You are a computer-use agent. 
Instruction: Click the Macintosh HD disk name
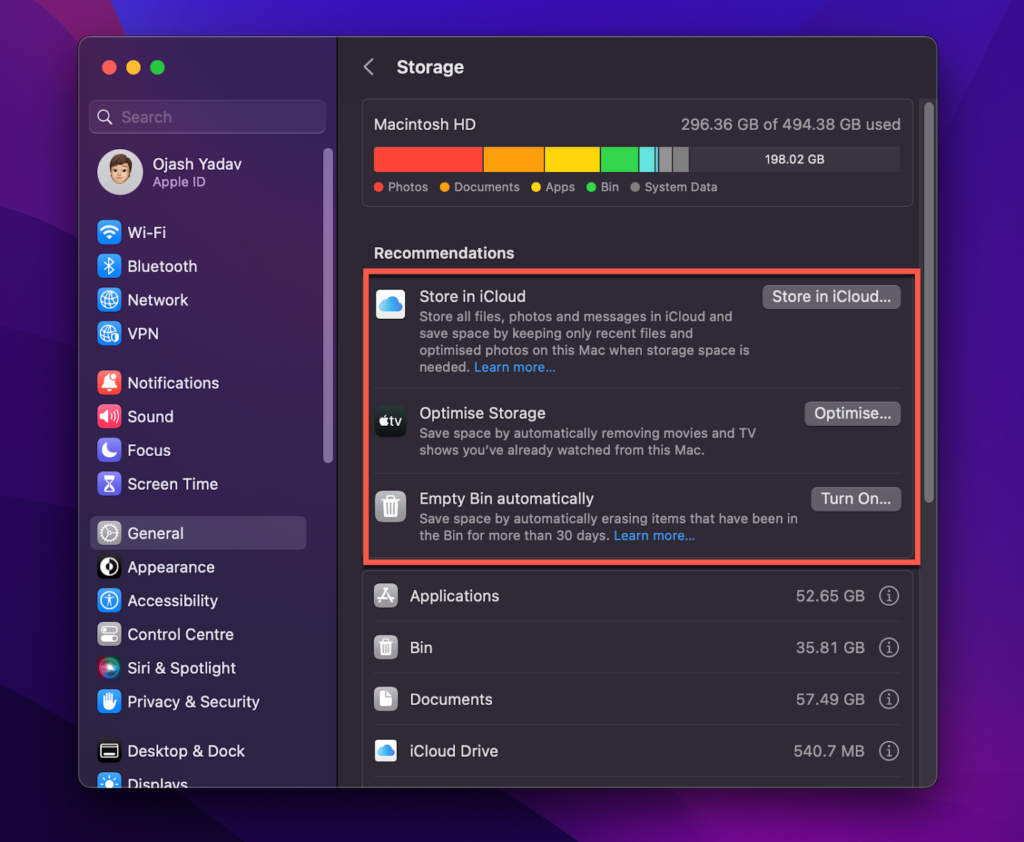pyautogui.click(x=424, y=124)
